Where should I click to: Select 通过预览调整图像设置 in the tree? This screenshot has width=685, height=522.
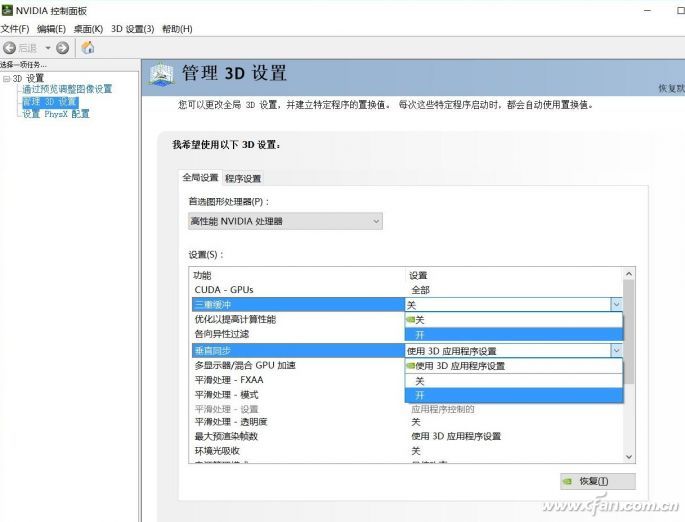click(67, 89)
